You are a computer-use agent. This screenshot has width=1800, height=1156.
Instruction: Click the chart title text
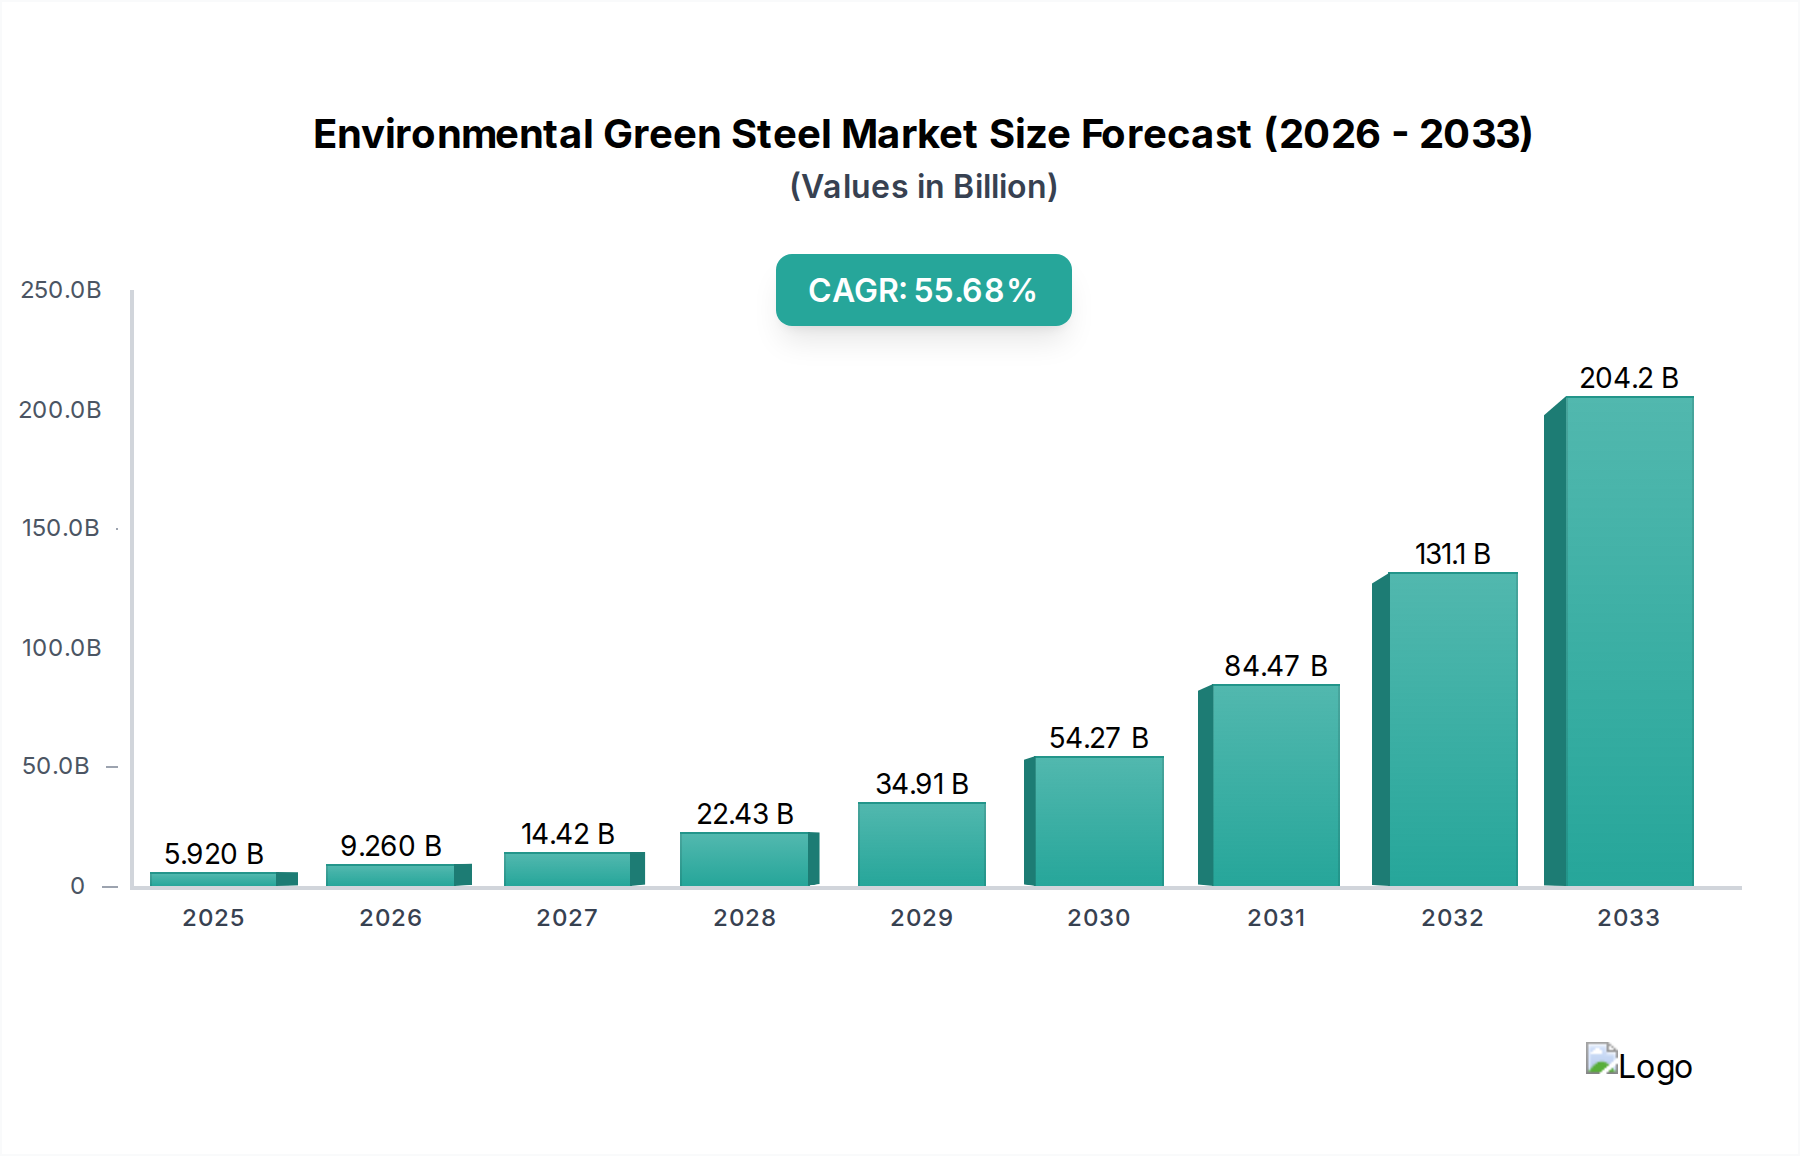[x=922, y=131]
